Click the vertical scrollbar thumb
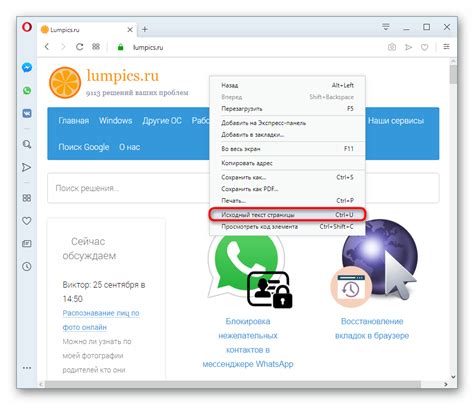474x405 pixels. click(x=453, y=74)
